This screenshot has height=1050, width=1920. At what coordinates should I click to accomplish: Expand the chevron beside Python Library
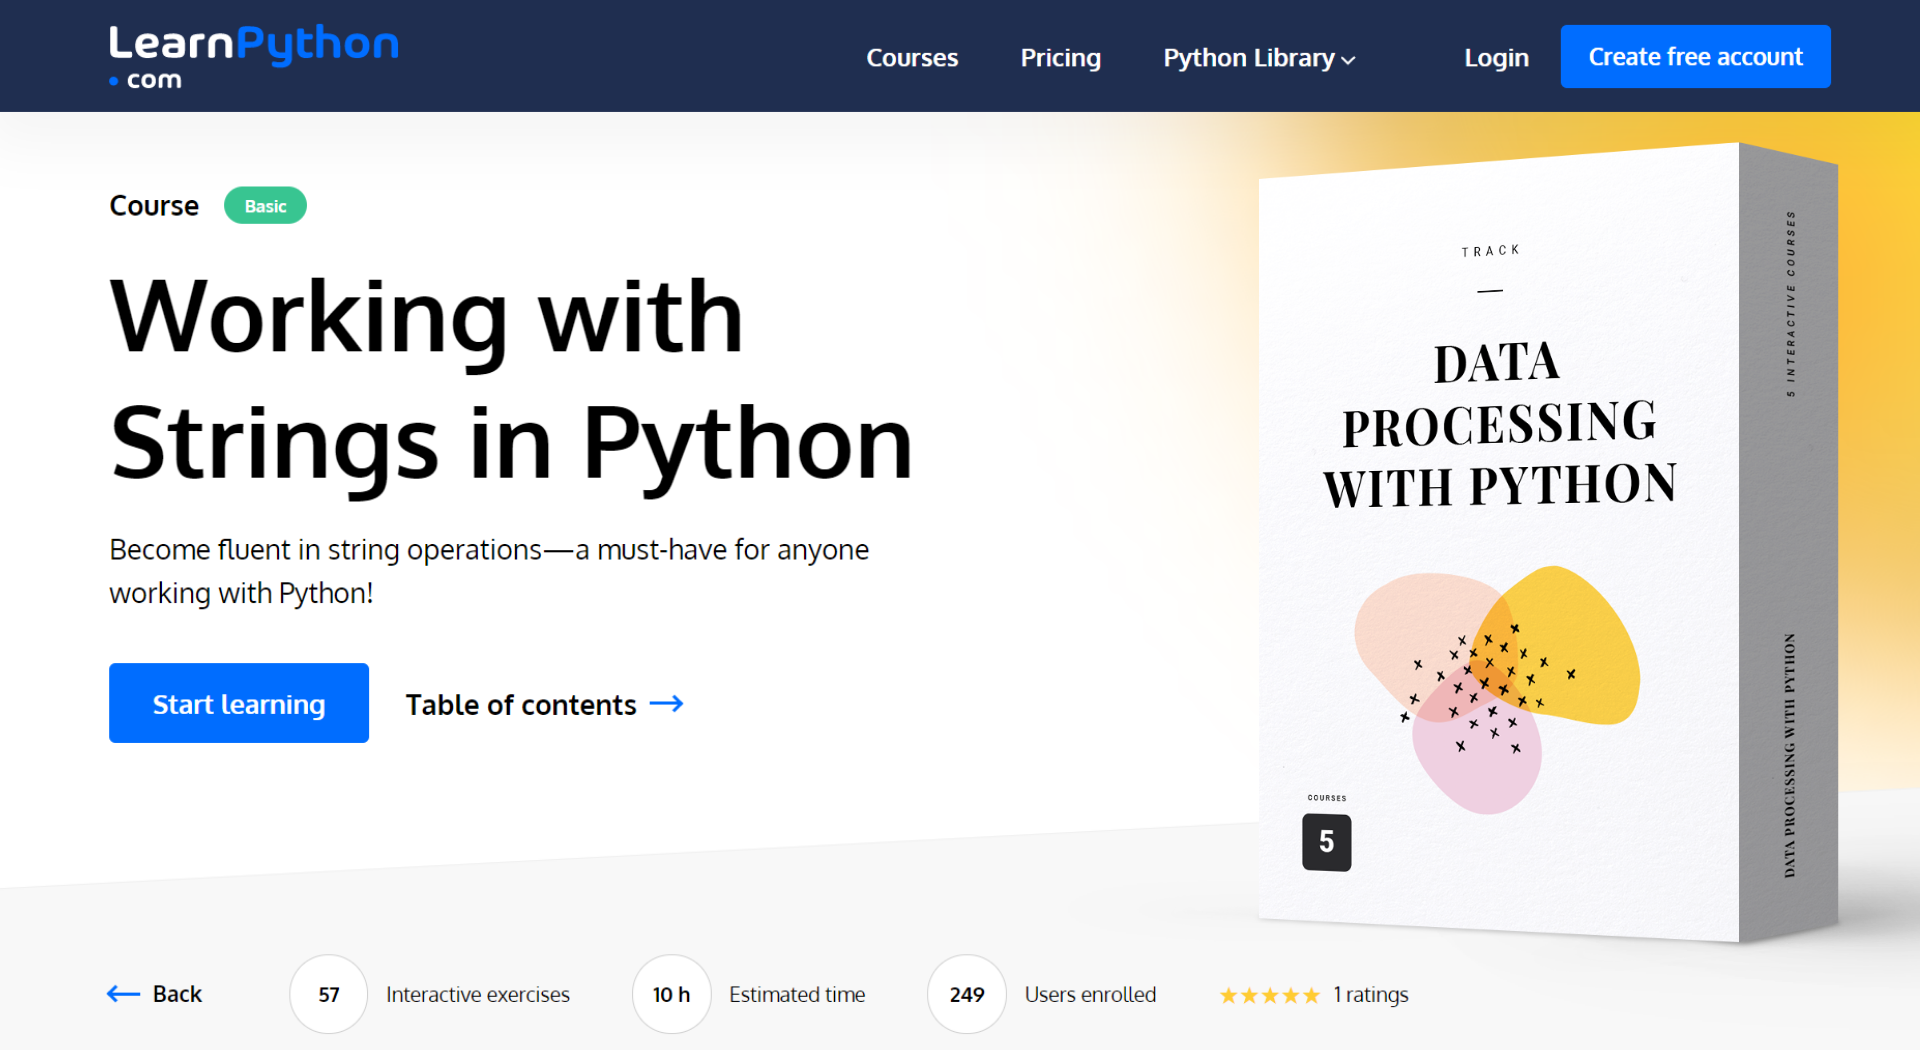(x=1347, y=59)
